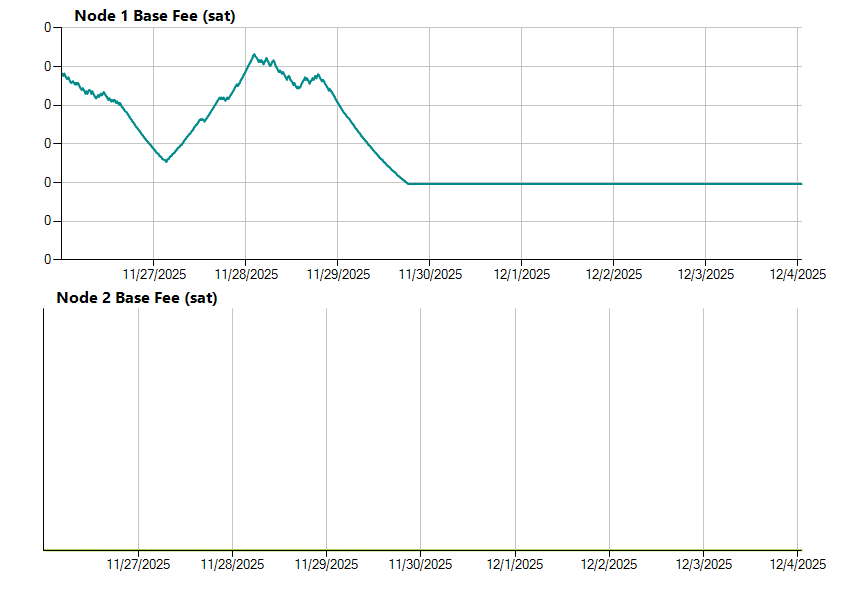The image size is (860, 600).
Task: Click the 12/1/2025 date under Node 2 chart
Action: (515, 564)
